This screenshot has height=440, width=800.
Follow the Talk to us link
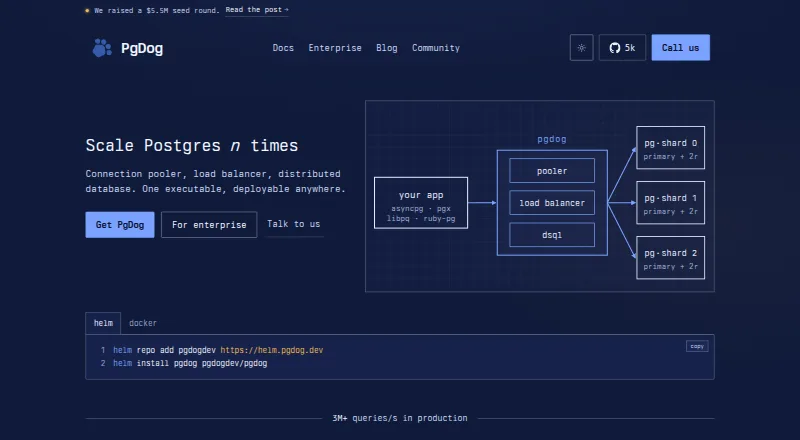coord(294,224)
